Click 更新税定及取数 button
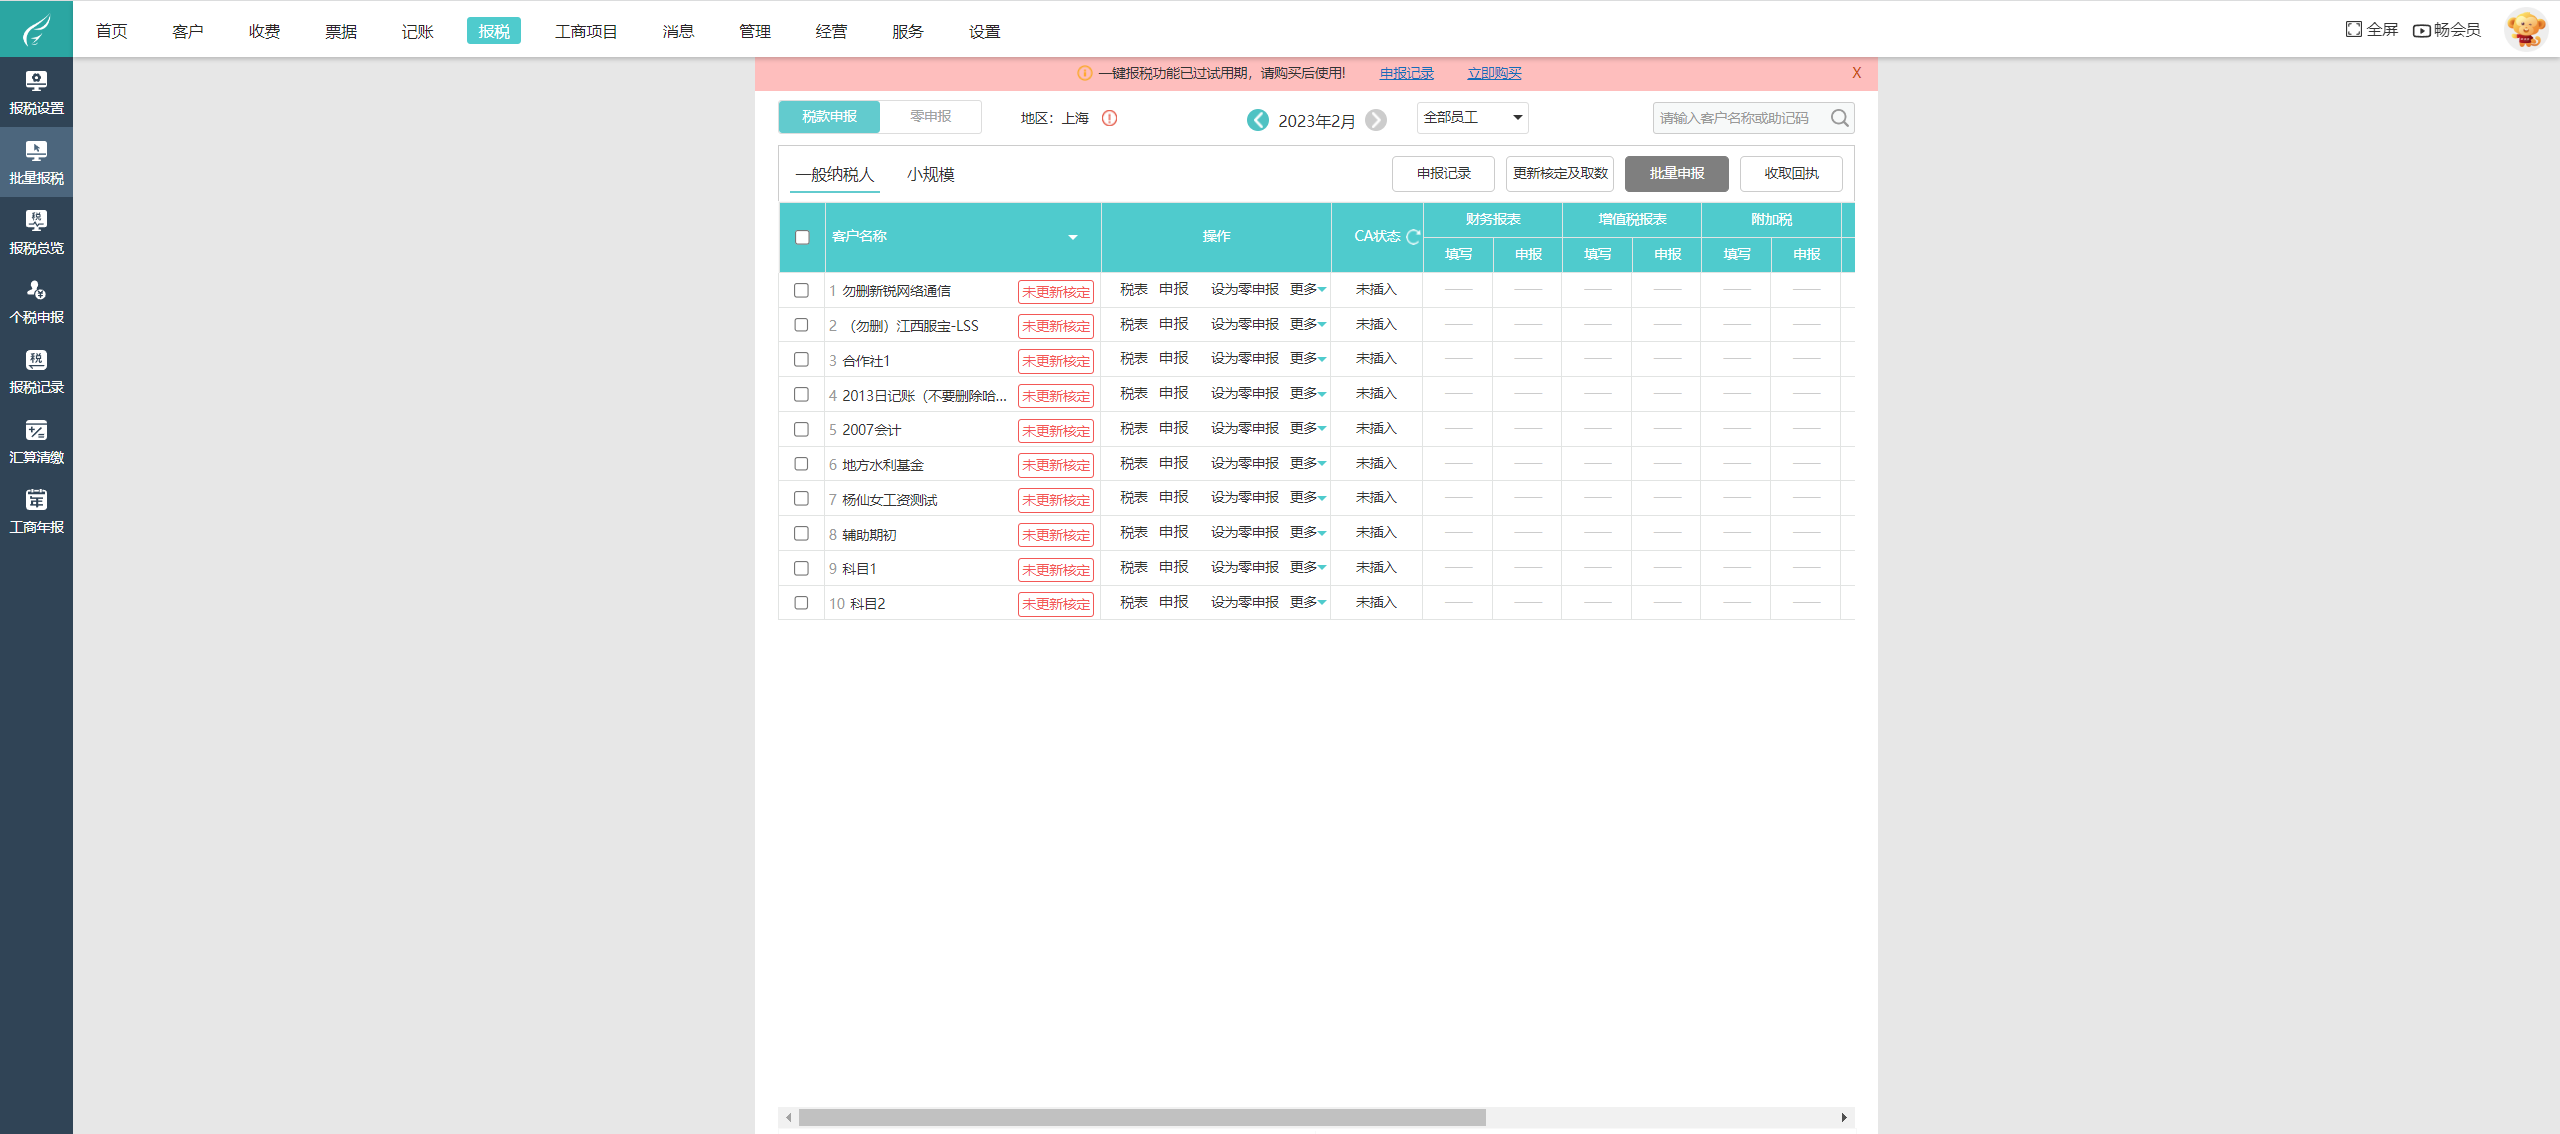The width and height of the screenshot is (2560, 1134). pyautogui.click(x=1559, y=173)
